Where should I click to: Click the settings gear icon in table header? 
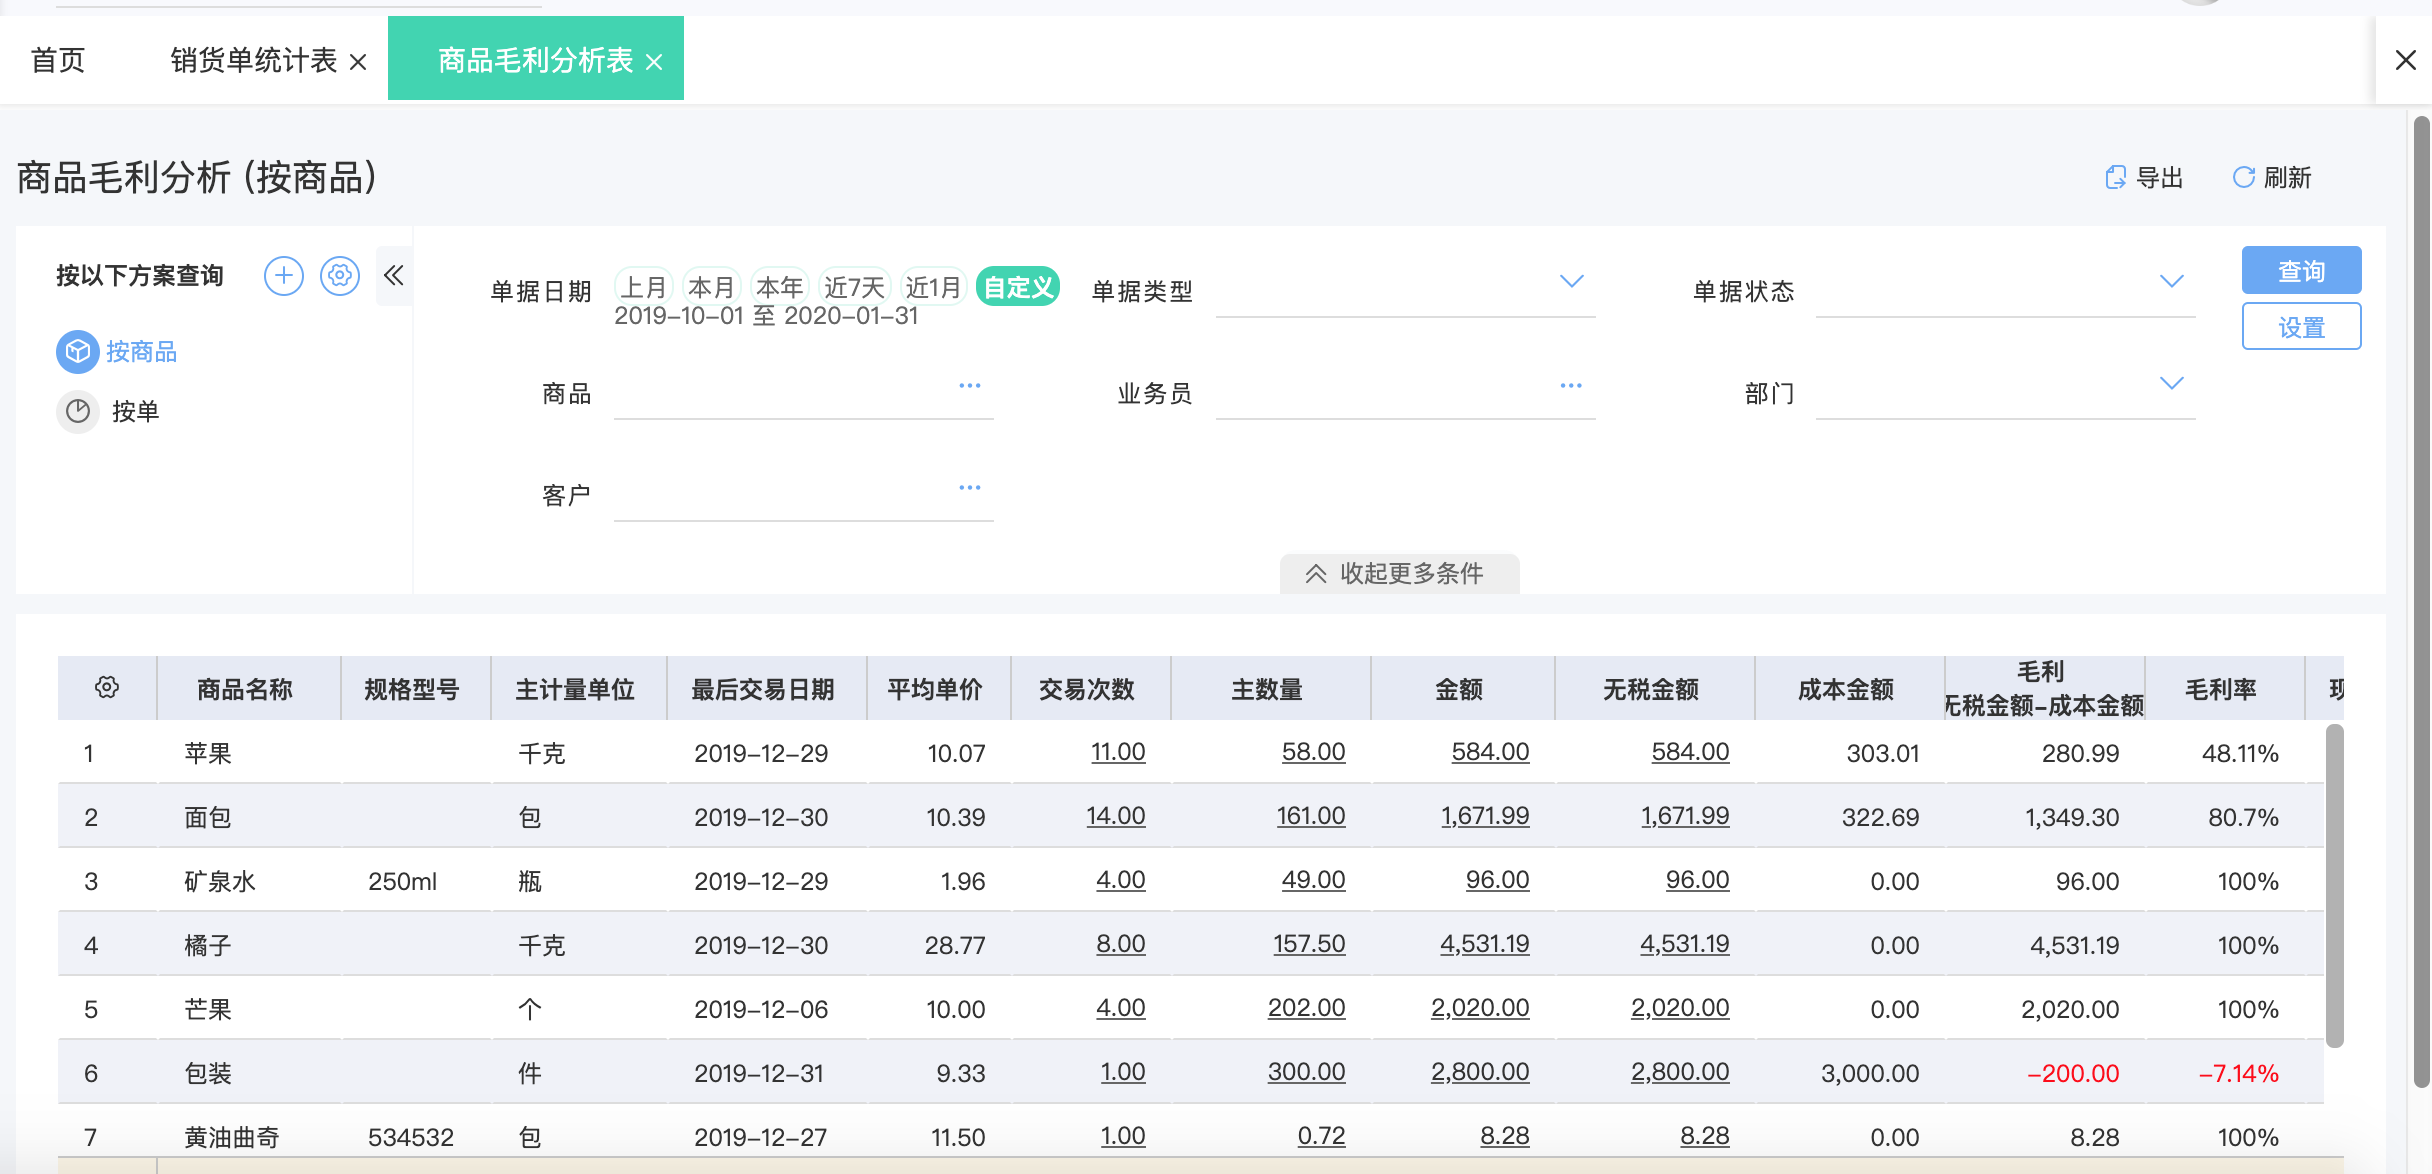(x=107, y=687)
